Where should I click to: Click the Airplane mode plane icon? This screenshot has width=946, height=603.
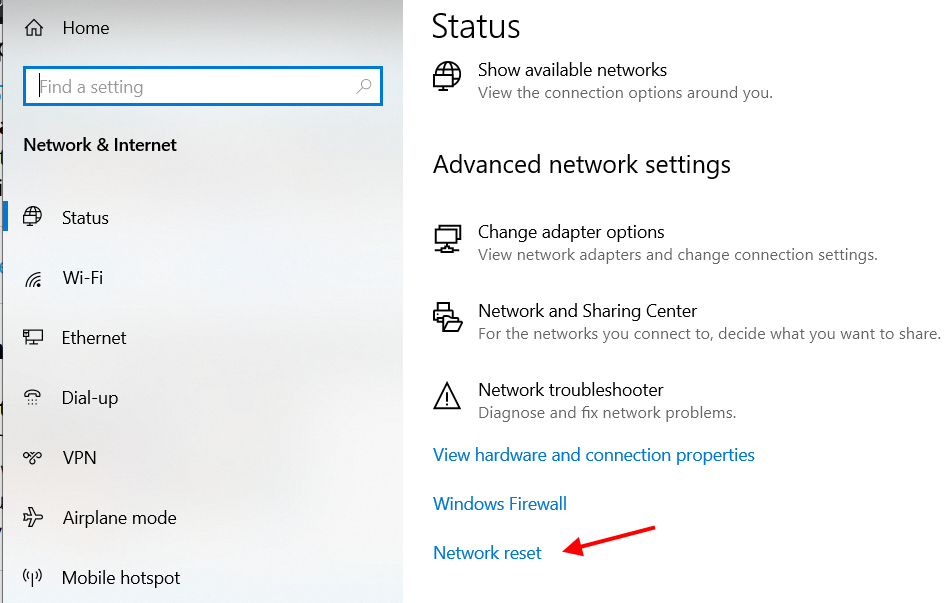coord(33,517)
